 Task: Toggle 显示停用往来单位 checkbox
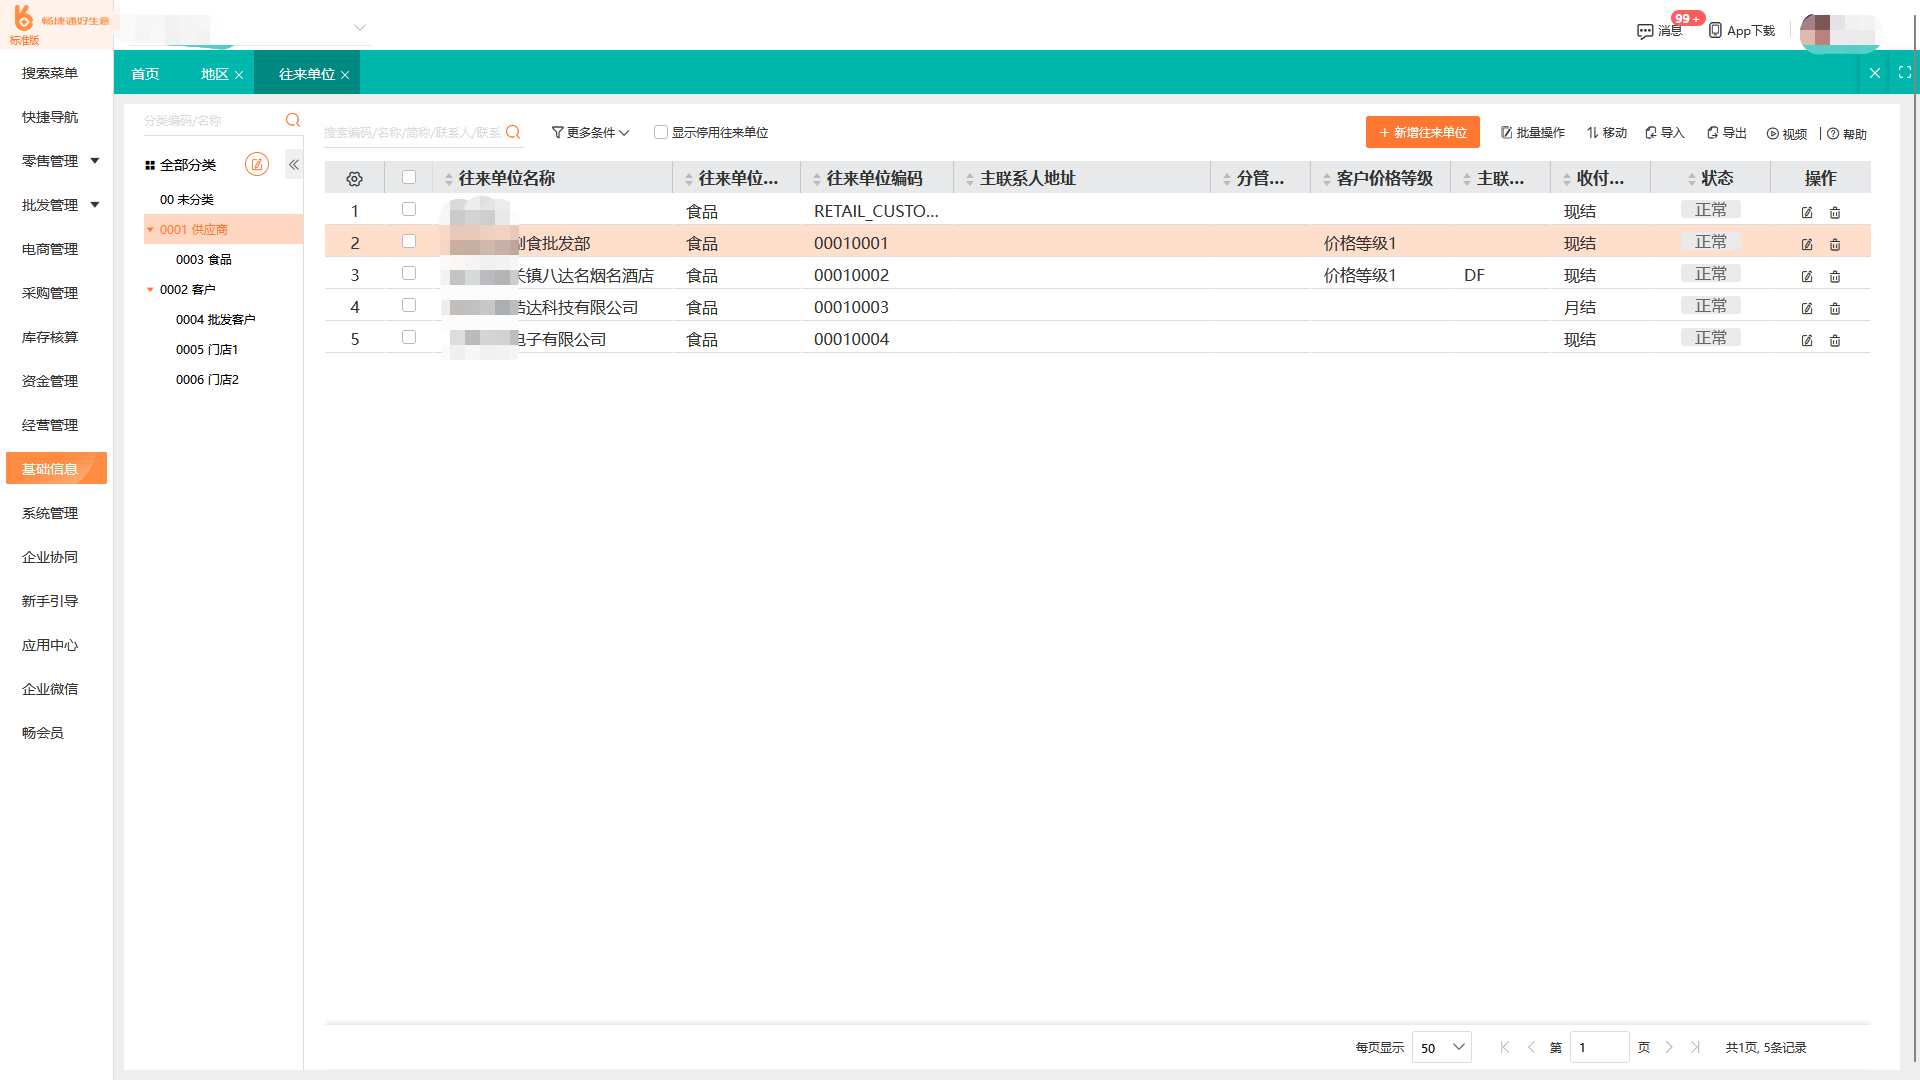coord(662,132)
